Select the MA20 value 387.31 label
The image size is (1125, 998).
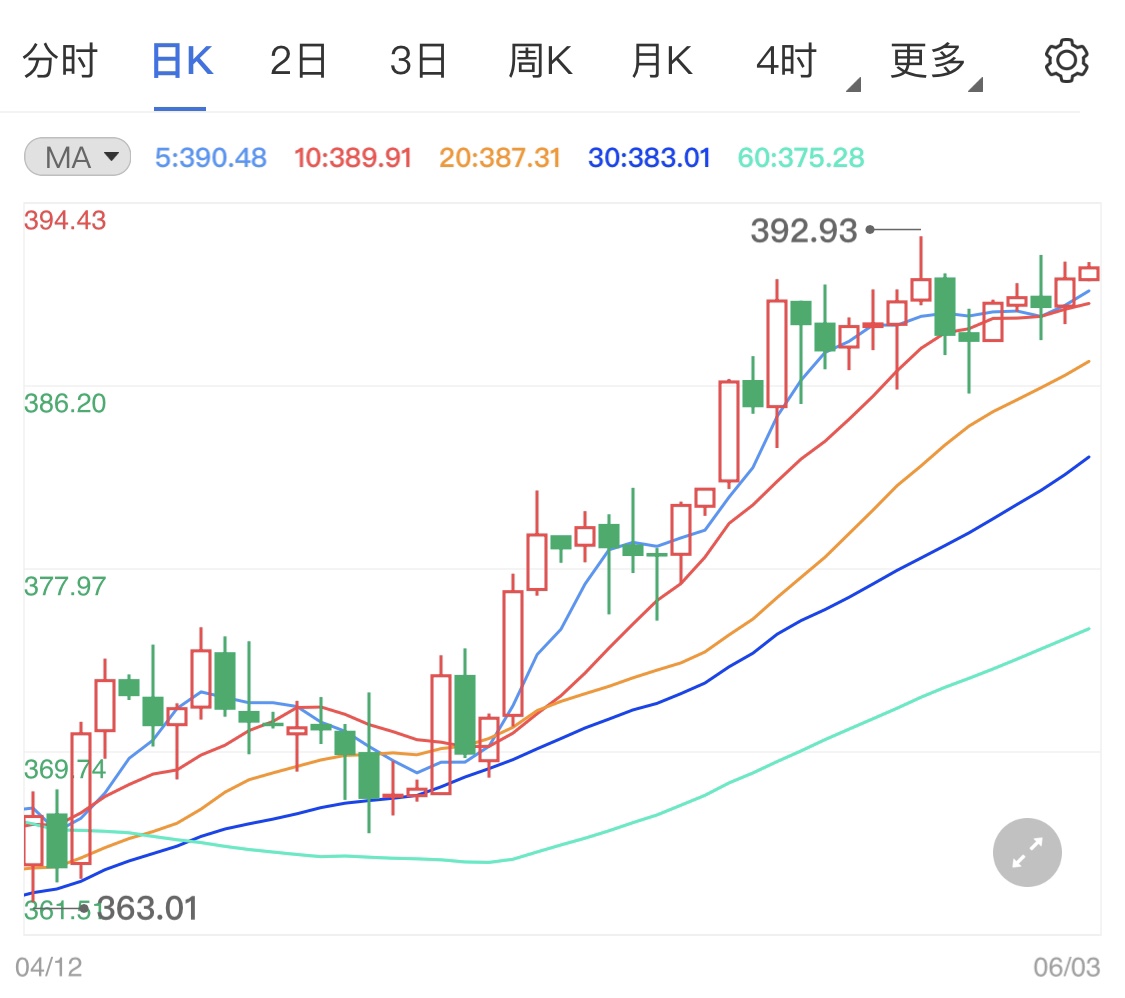point(500,158)
